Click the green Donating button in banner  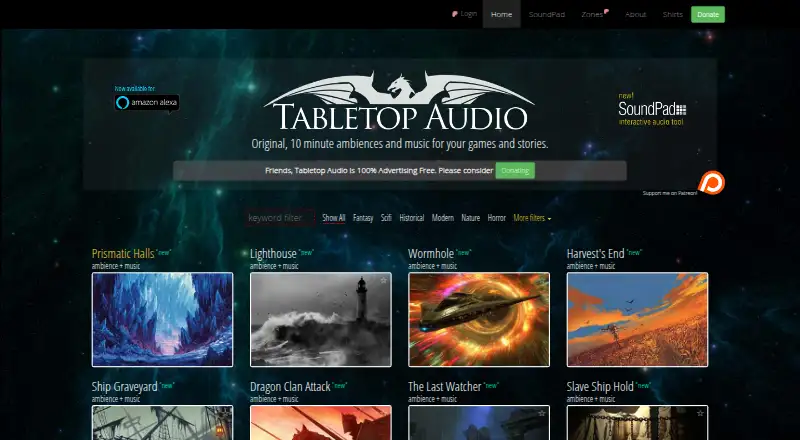[x=515, y=170]
